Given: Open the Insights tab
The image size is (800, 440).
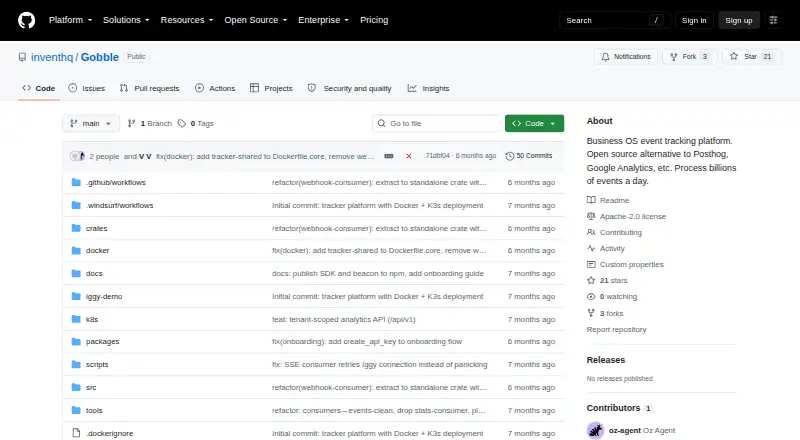Looking at the screenshot, I should coord(429,88).
